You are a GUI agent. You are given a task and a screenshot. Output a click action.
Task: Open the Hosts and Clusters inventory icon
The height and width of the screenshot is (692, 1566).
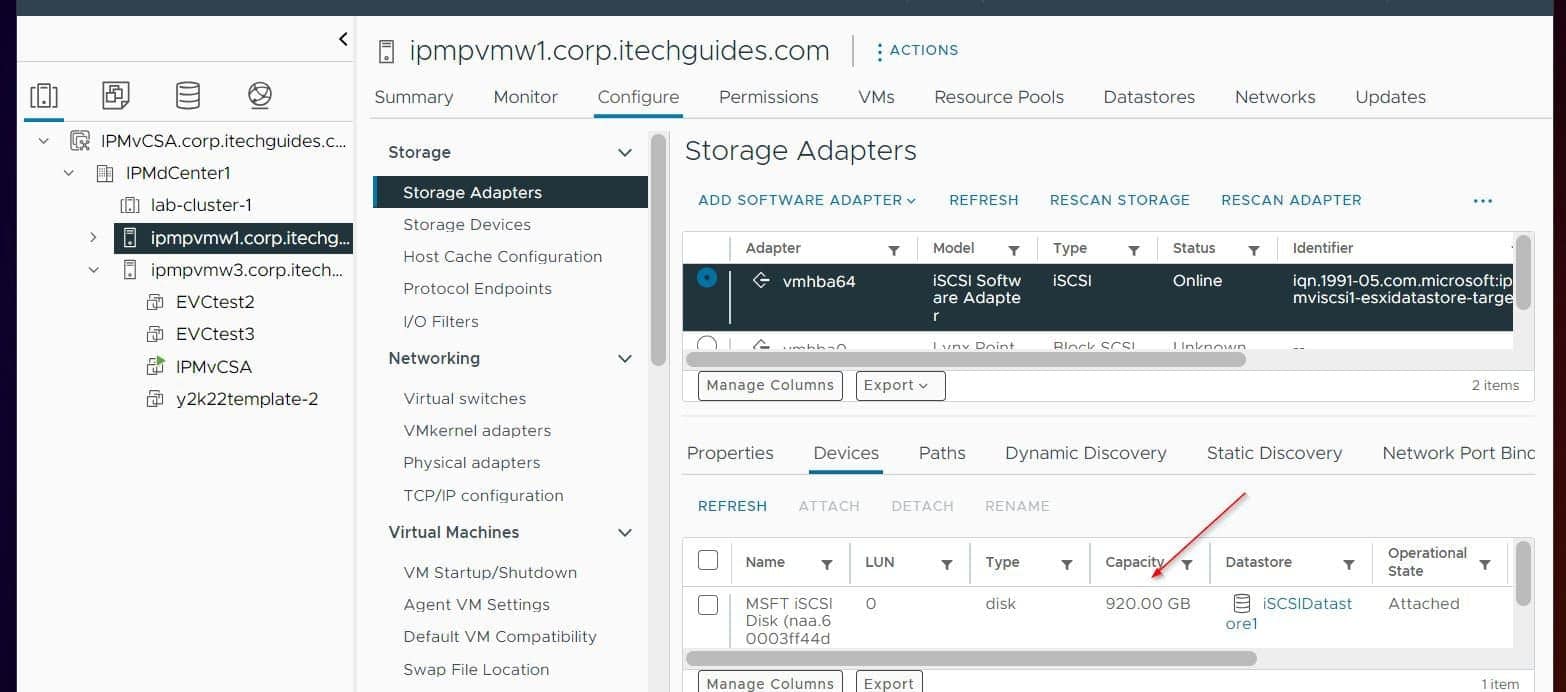(x=44, y=96)
